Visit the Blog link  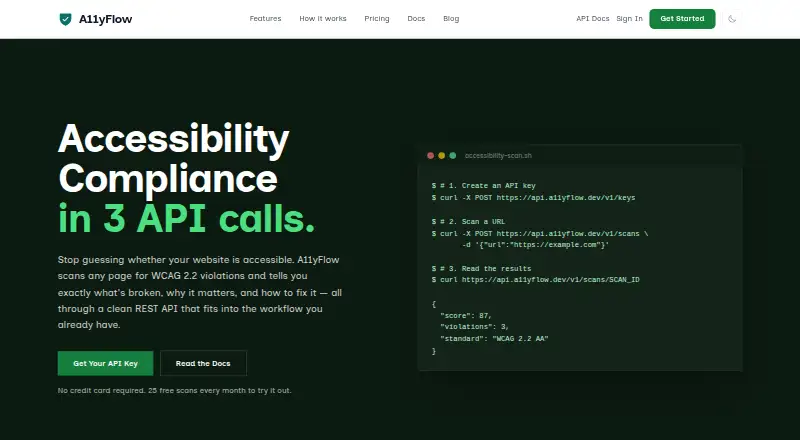click(451, 19)
